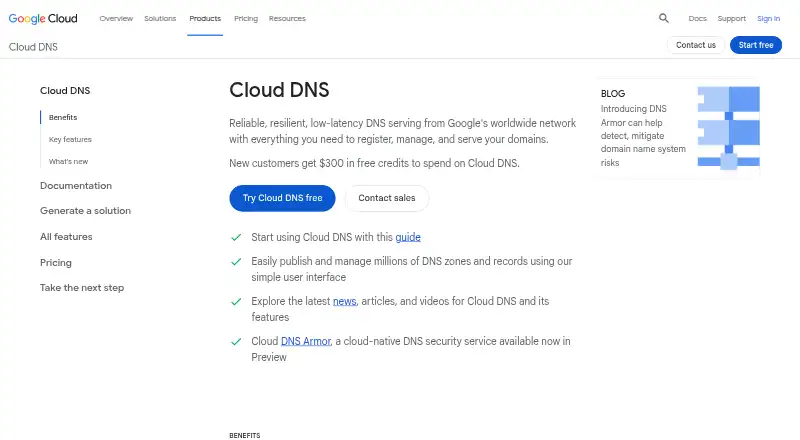Click Sign in

click(768, 18)
